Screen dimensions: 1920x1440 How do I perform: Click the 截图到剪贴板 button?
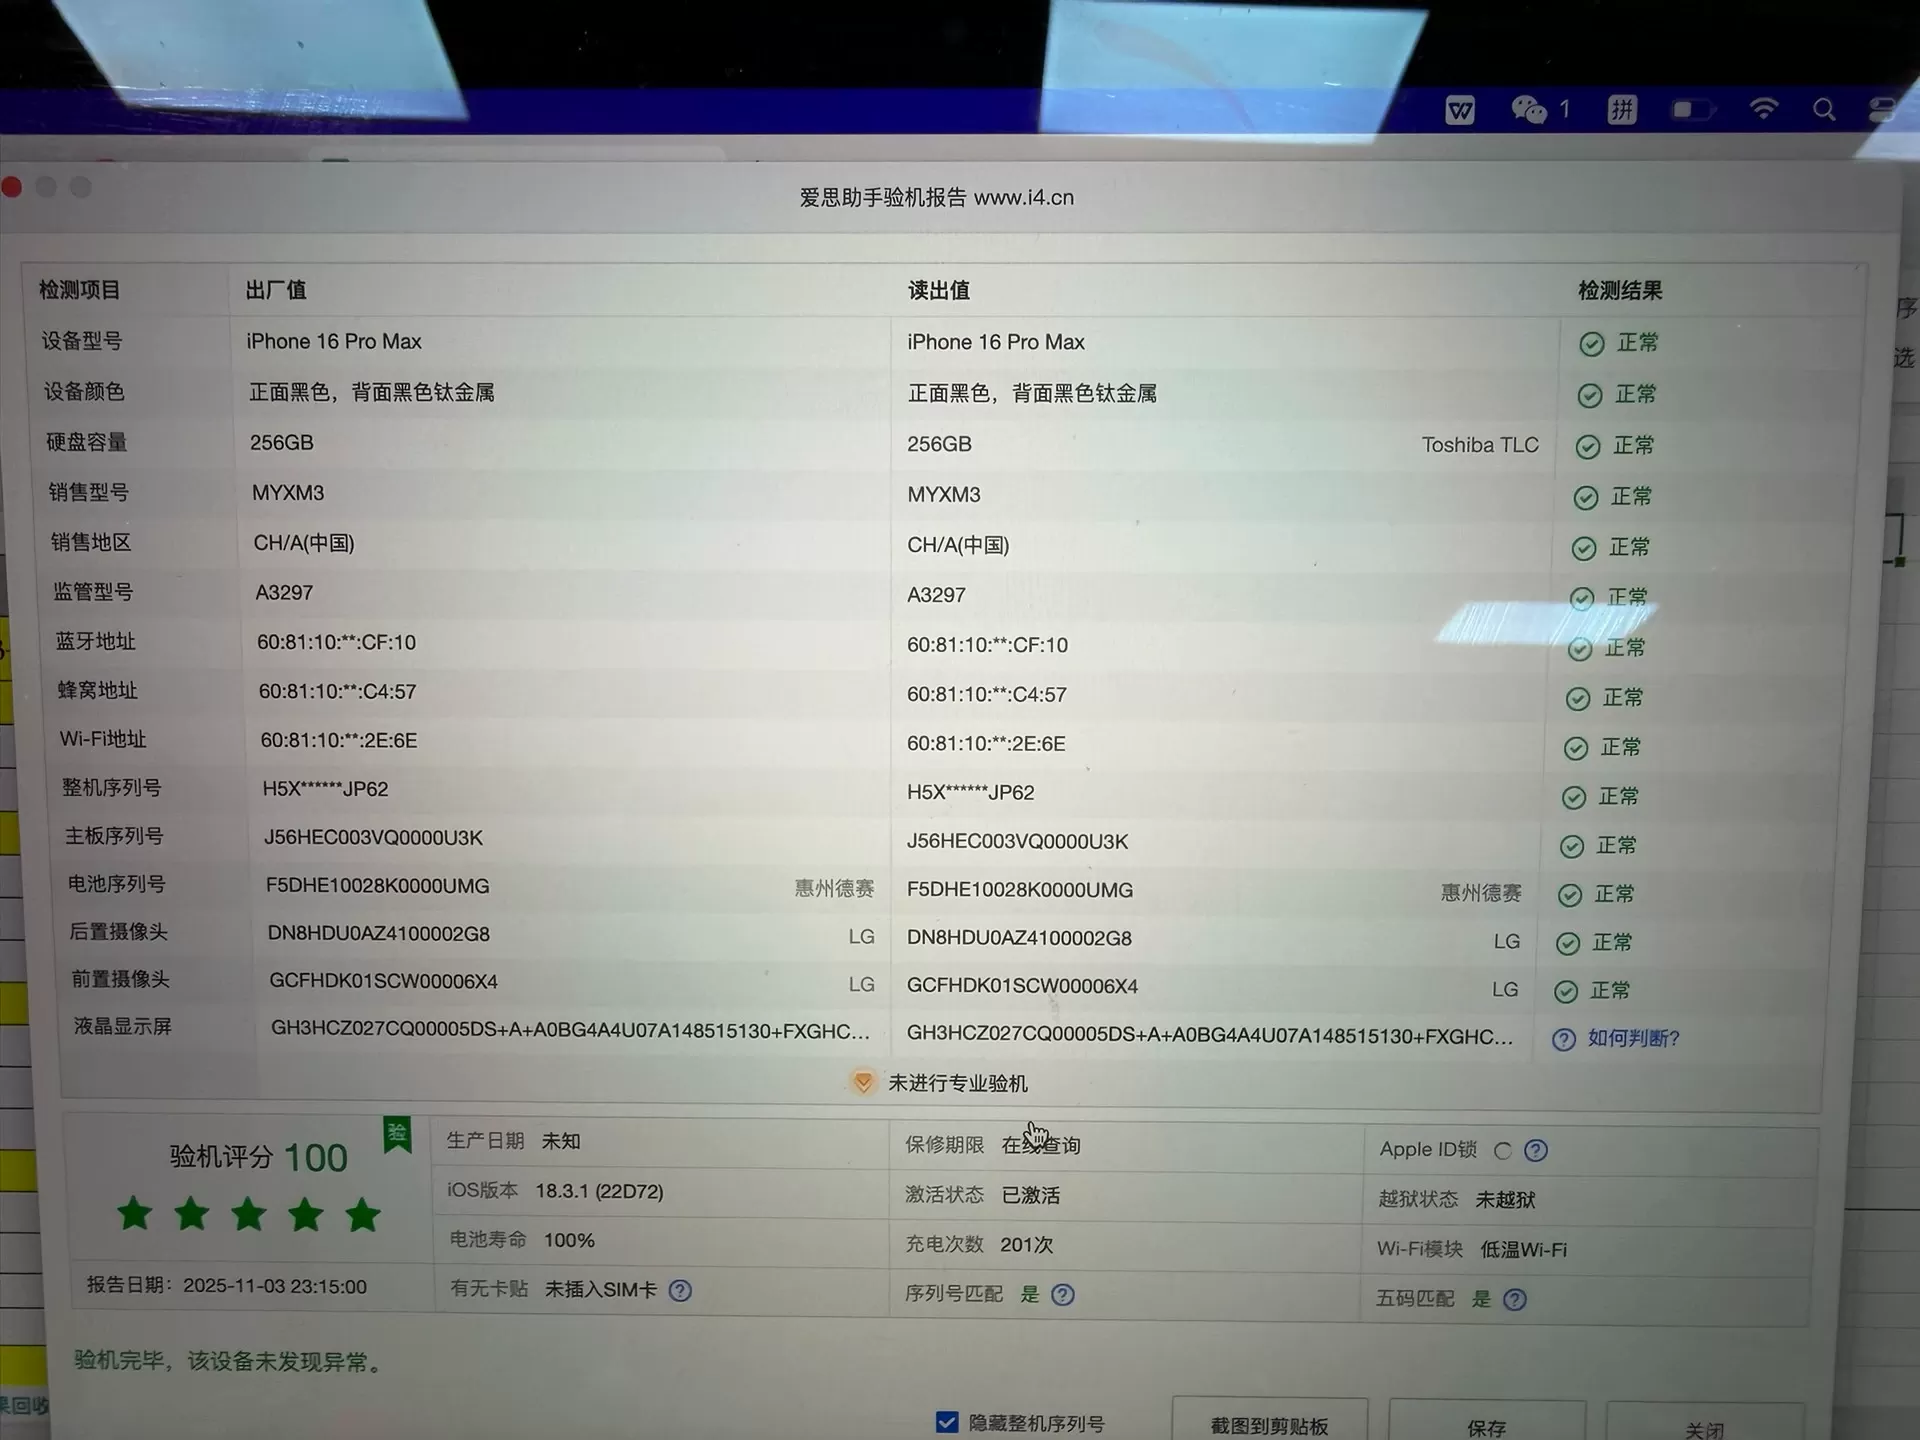pyautogui.click(x=1269, y=1425)
